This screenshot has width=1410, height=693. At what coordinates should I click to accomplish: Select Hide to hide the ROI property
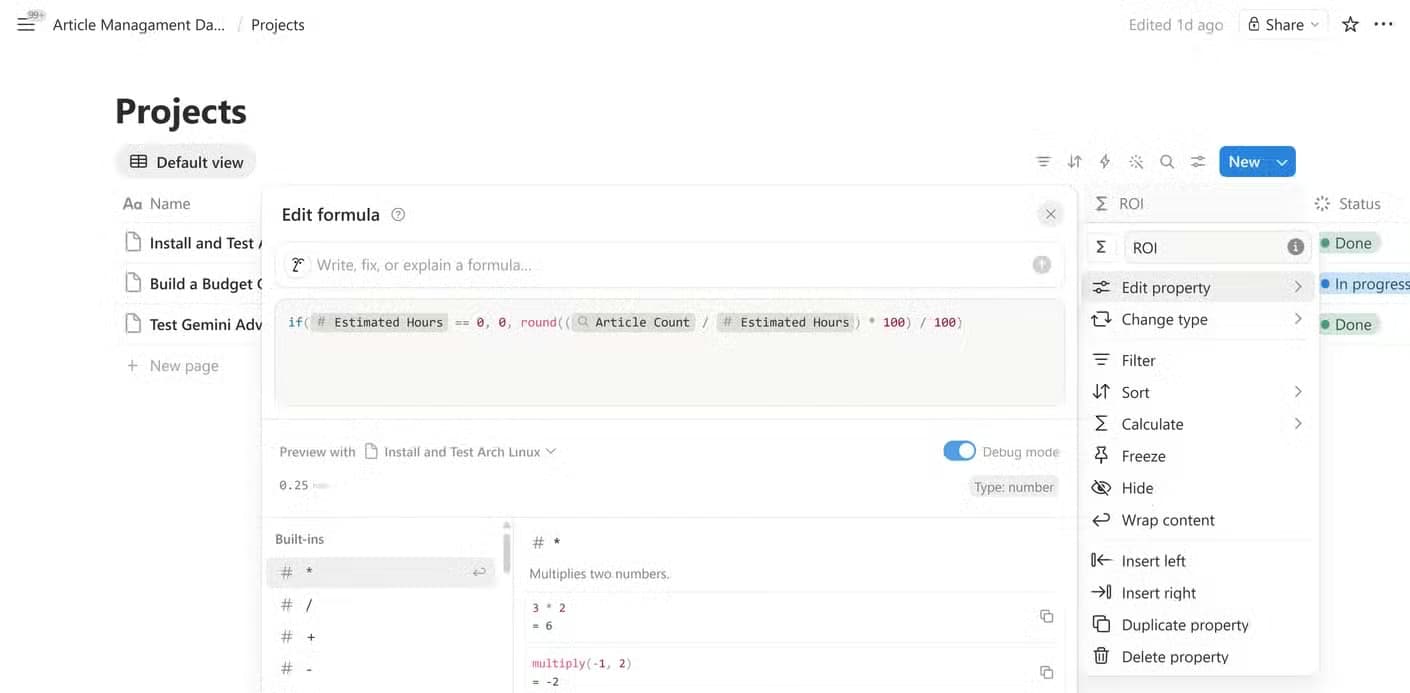coord(1198,488)
